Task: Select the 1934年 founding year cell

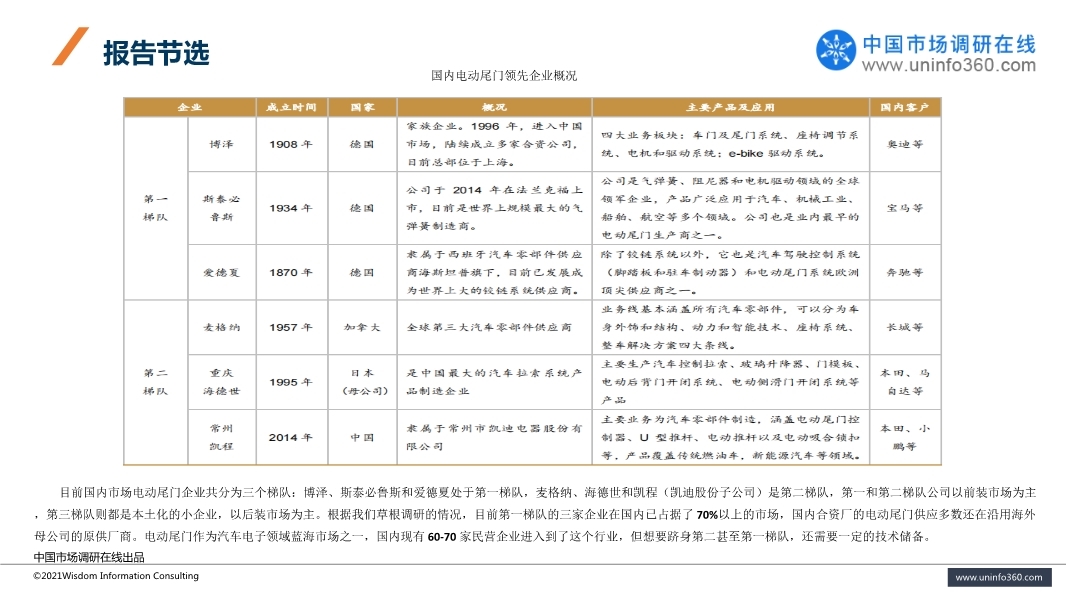Action: [x=291, y=208]
